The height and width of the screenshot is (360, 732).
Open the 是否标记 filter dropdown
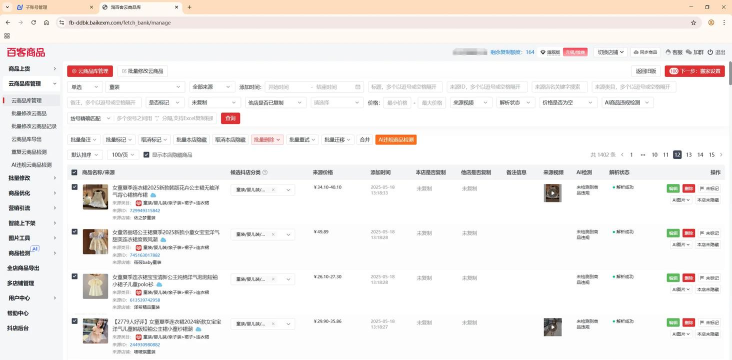[165, 102]
